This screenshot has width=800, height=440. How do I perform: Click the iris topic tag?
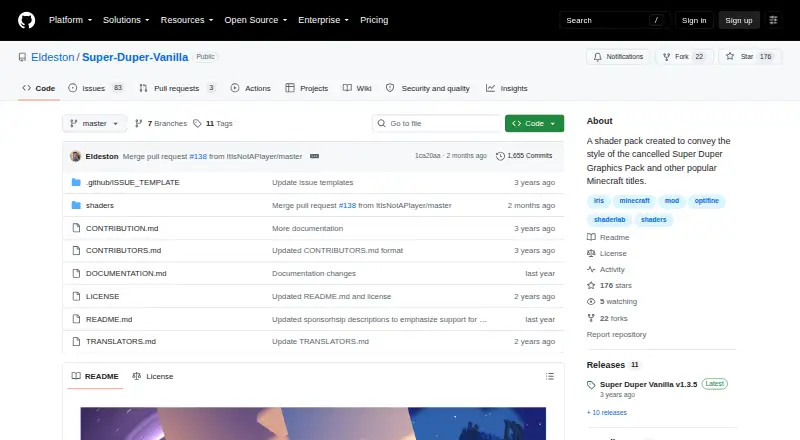(598, 201)
